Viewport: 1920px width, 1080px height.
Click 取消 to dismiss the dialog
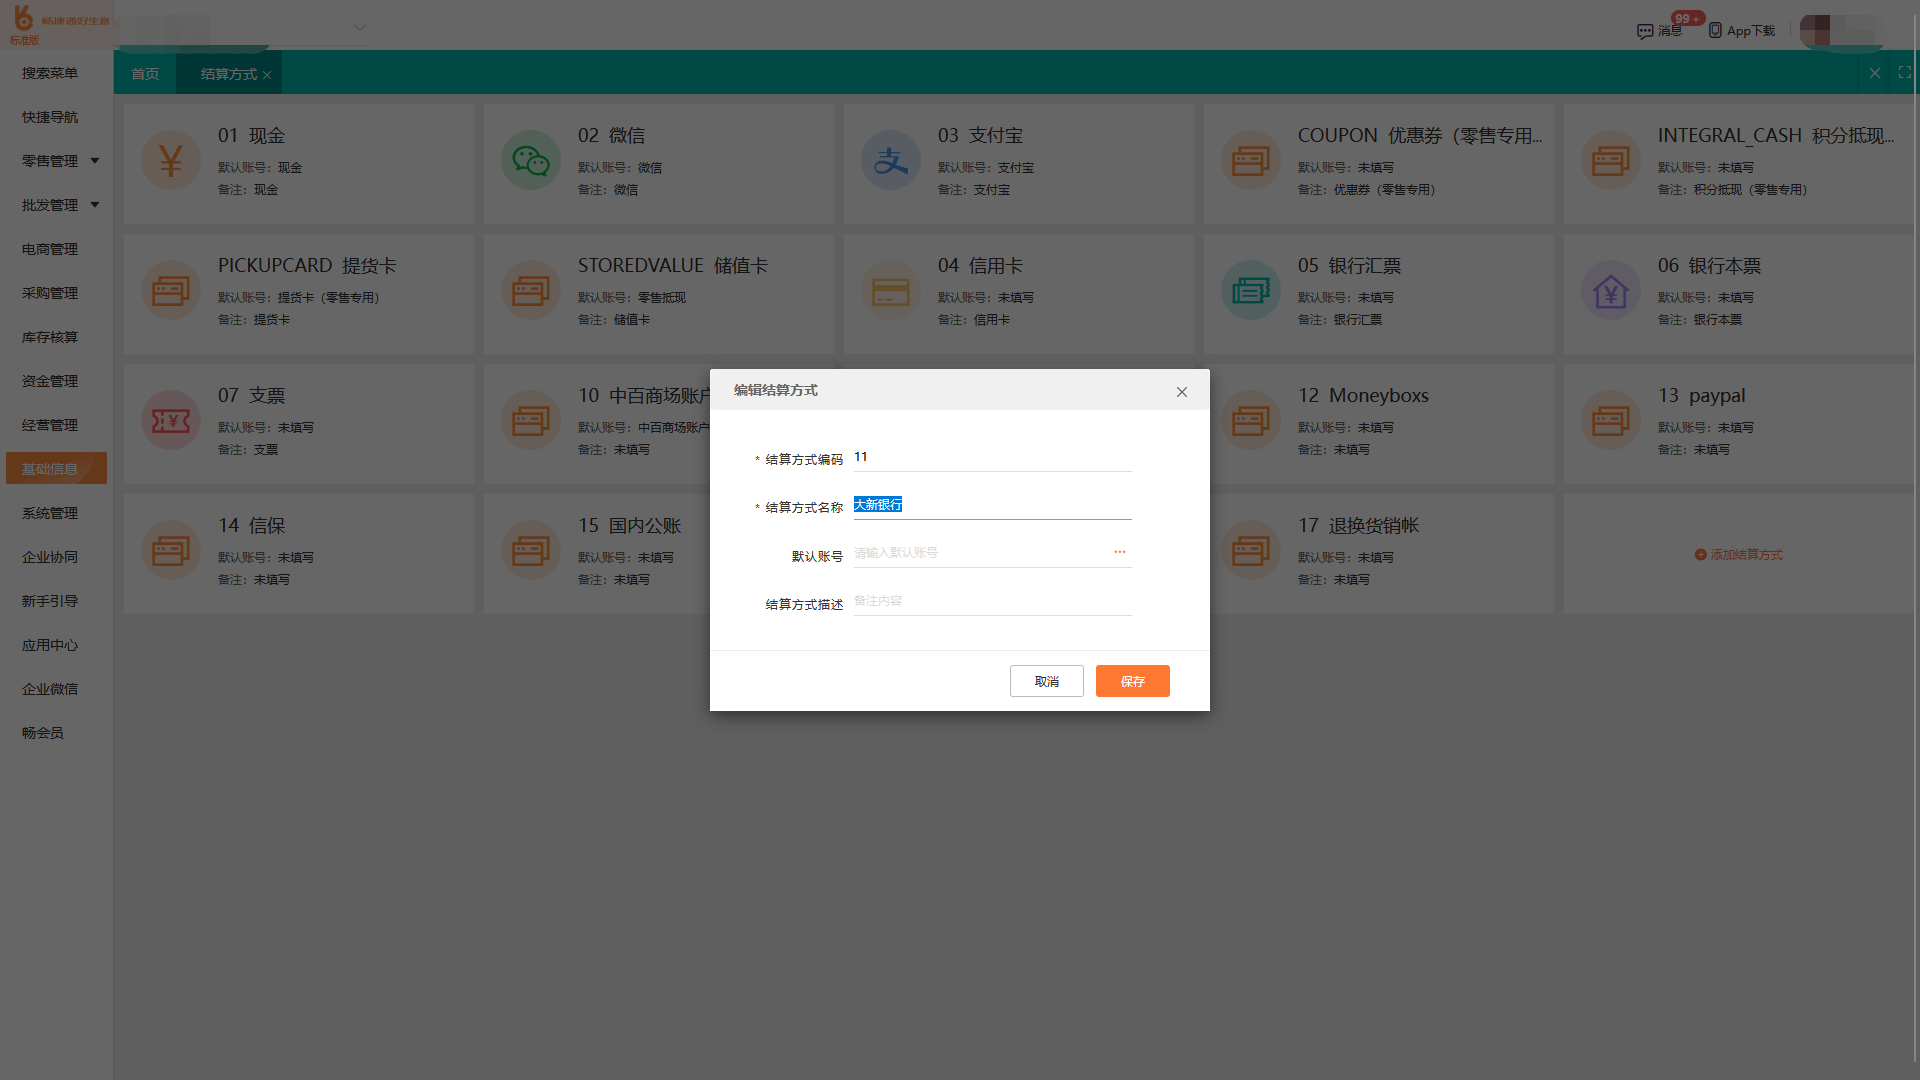[1046, 682]
